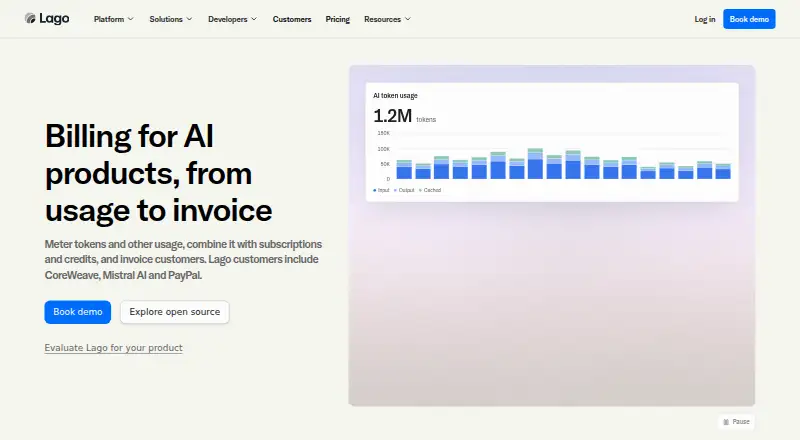
Task: Open the Pricing page
Action: pos(338,19)
